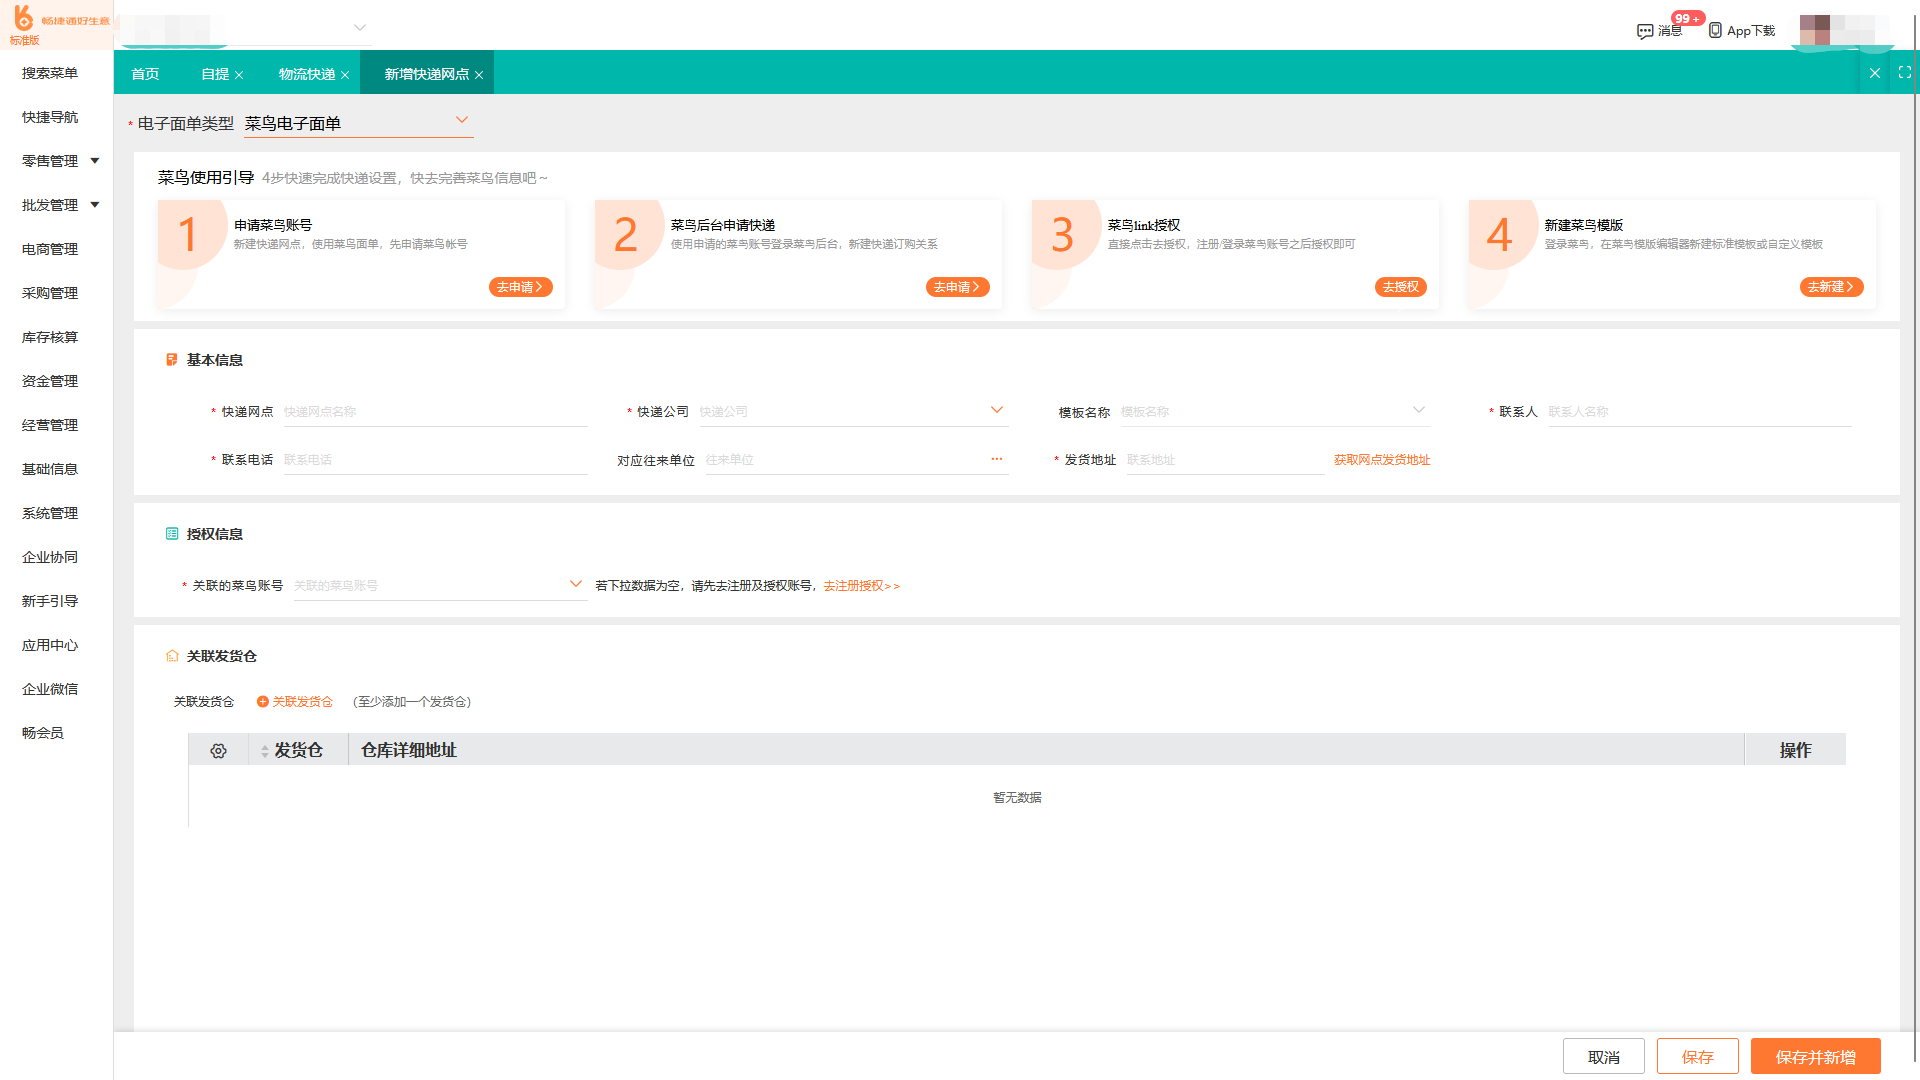Viewport: 1920px width, 1080px height.
Task: Click 去授权 button in step 3
Action: pos(1400,286)
